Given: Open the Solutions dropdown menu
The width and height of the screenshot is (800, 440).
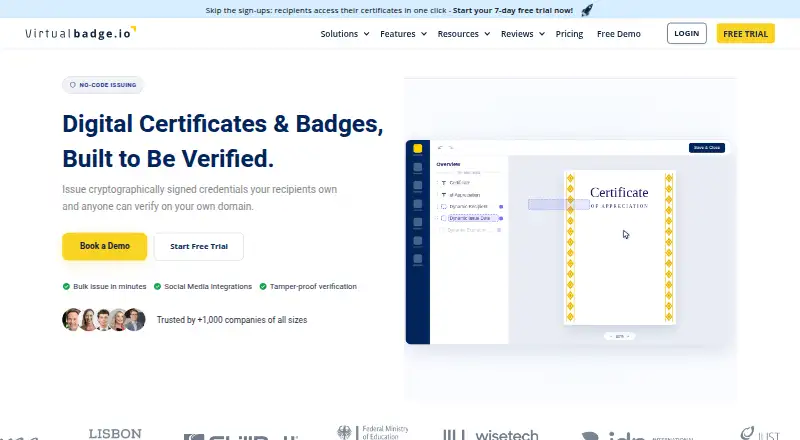Looking at the screenshot, I should pos(345,34).
